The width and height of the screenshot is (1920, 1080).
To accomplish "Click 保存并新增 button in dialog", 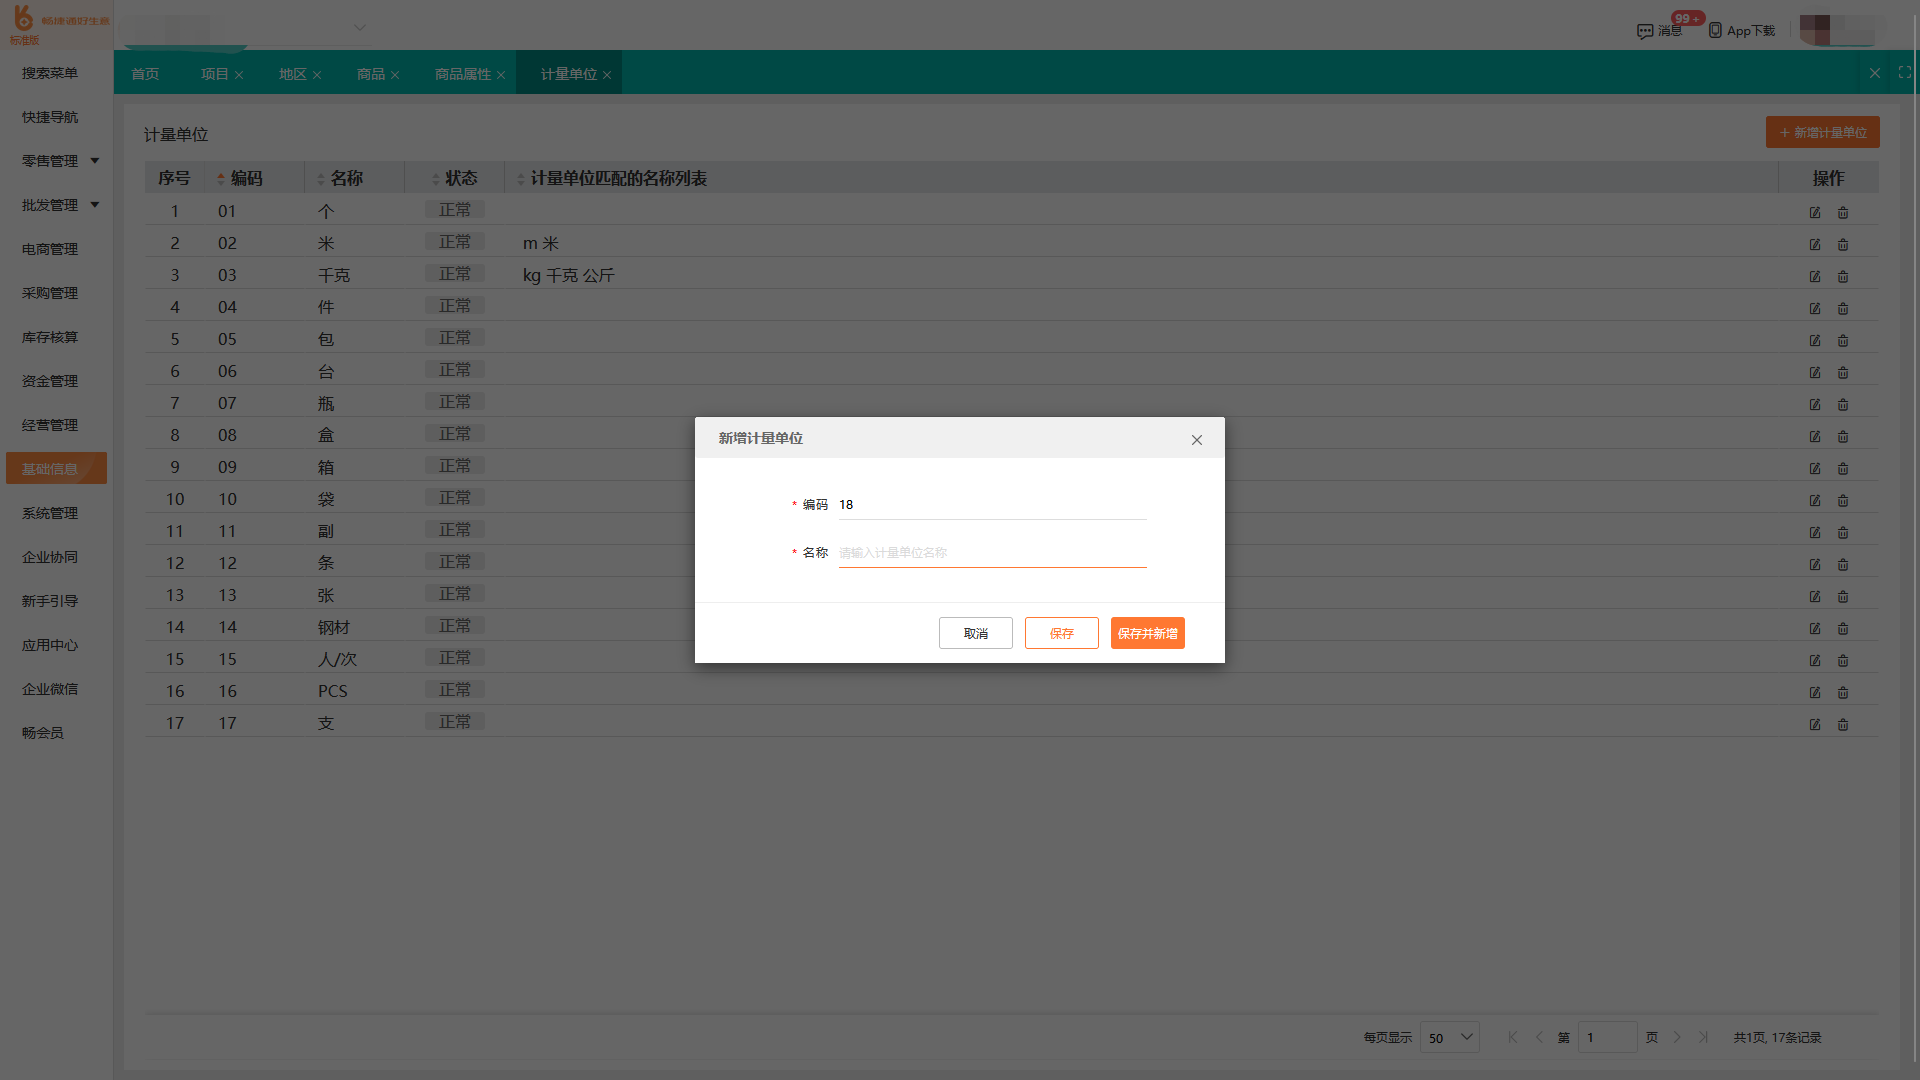I will [1147, 633].
